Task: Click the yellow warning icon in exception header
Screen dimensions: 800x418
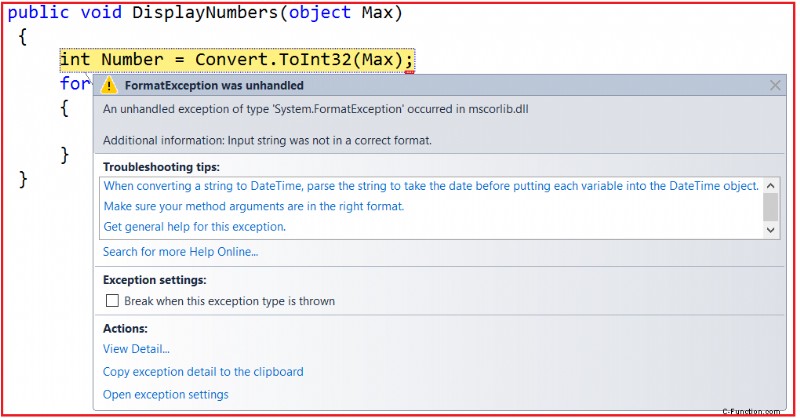Action: [109, 86]
